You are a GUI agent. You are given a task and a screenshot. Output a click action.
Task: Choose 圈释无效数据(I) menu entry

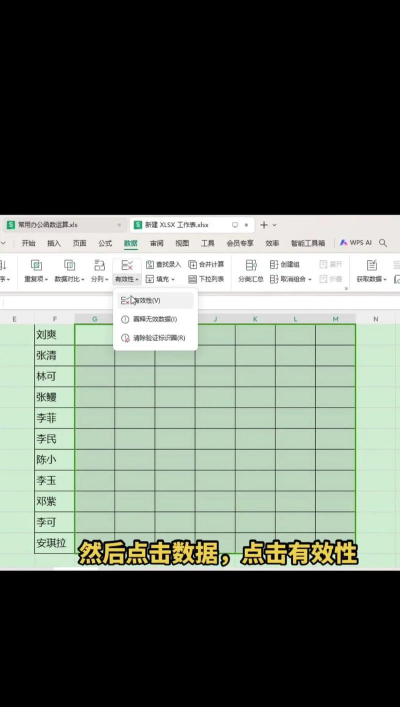click(155, 319)
